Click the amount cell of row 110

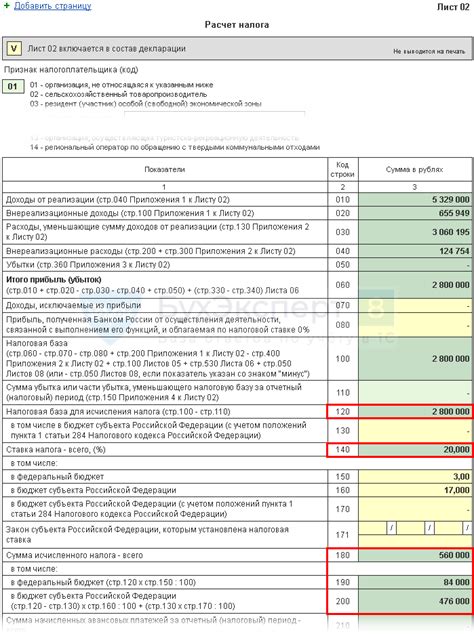(x=415, y=392)
